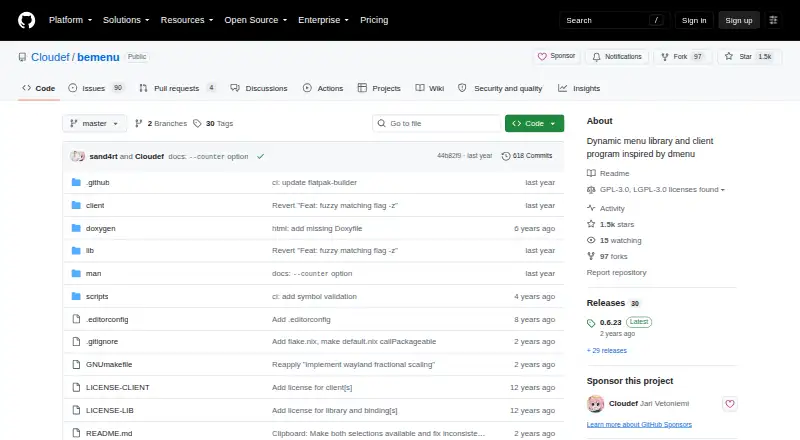Switch to the Issues tab
This screenshot has height=440, width=800.
(96, 88)
